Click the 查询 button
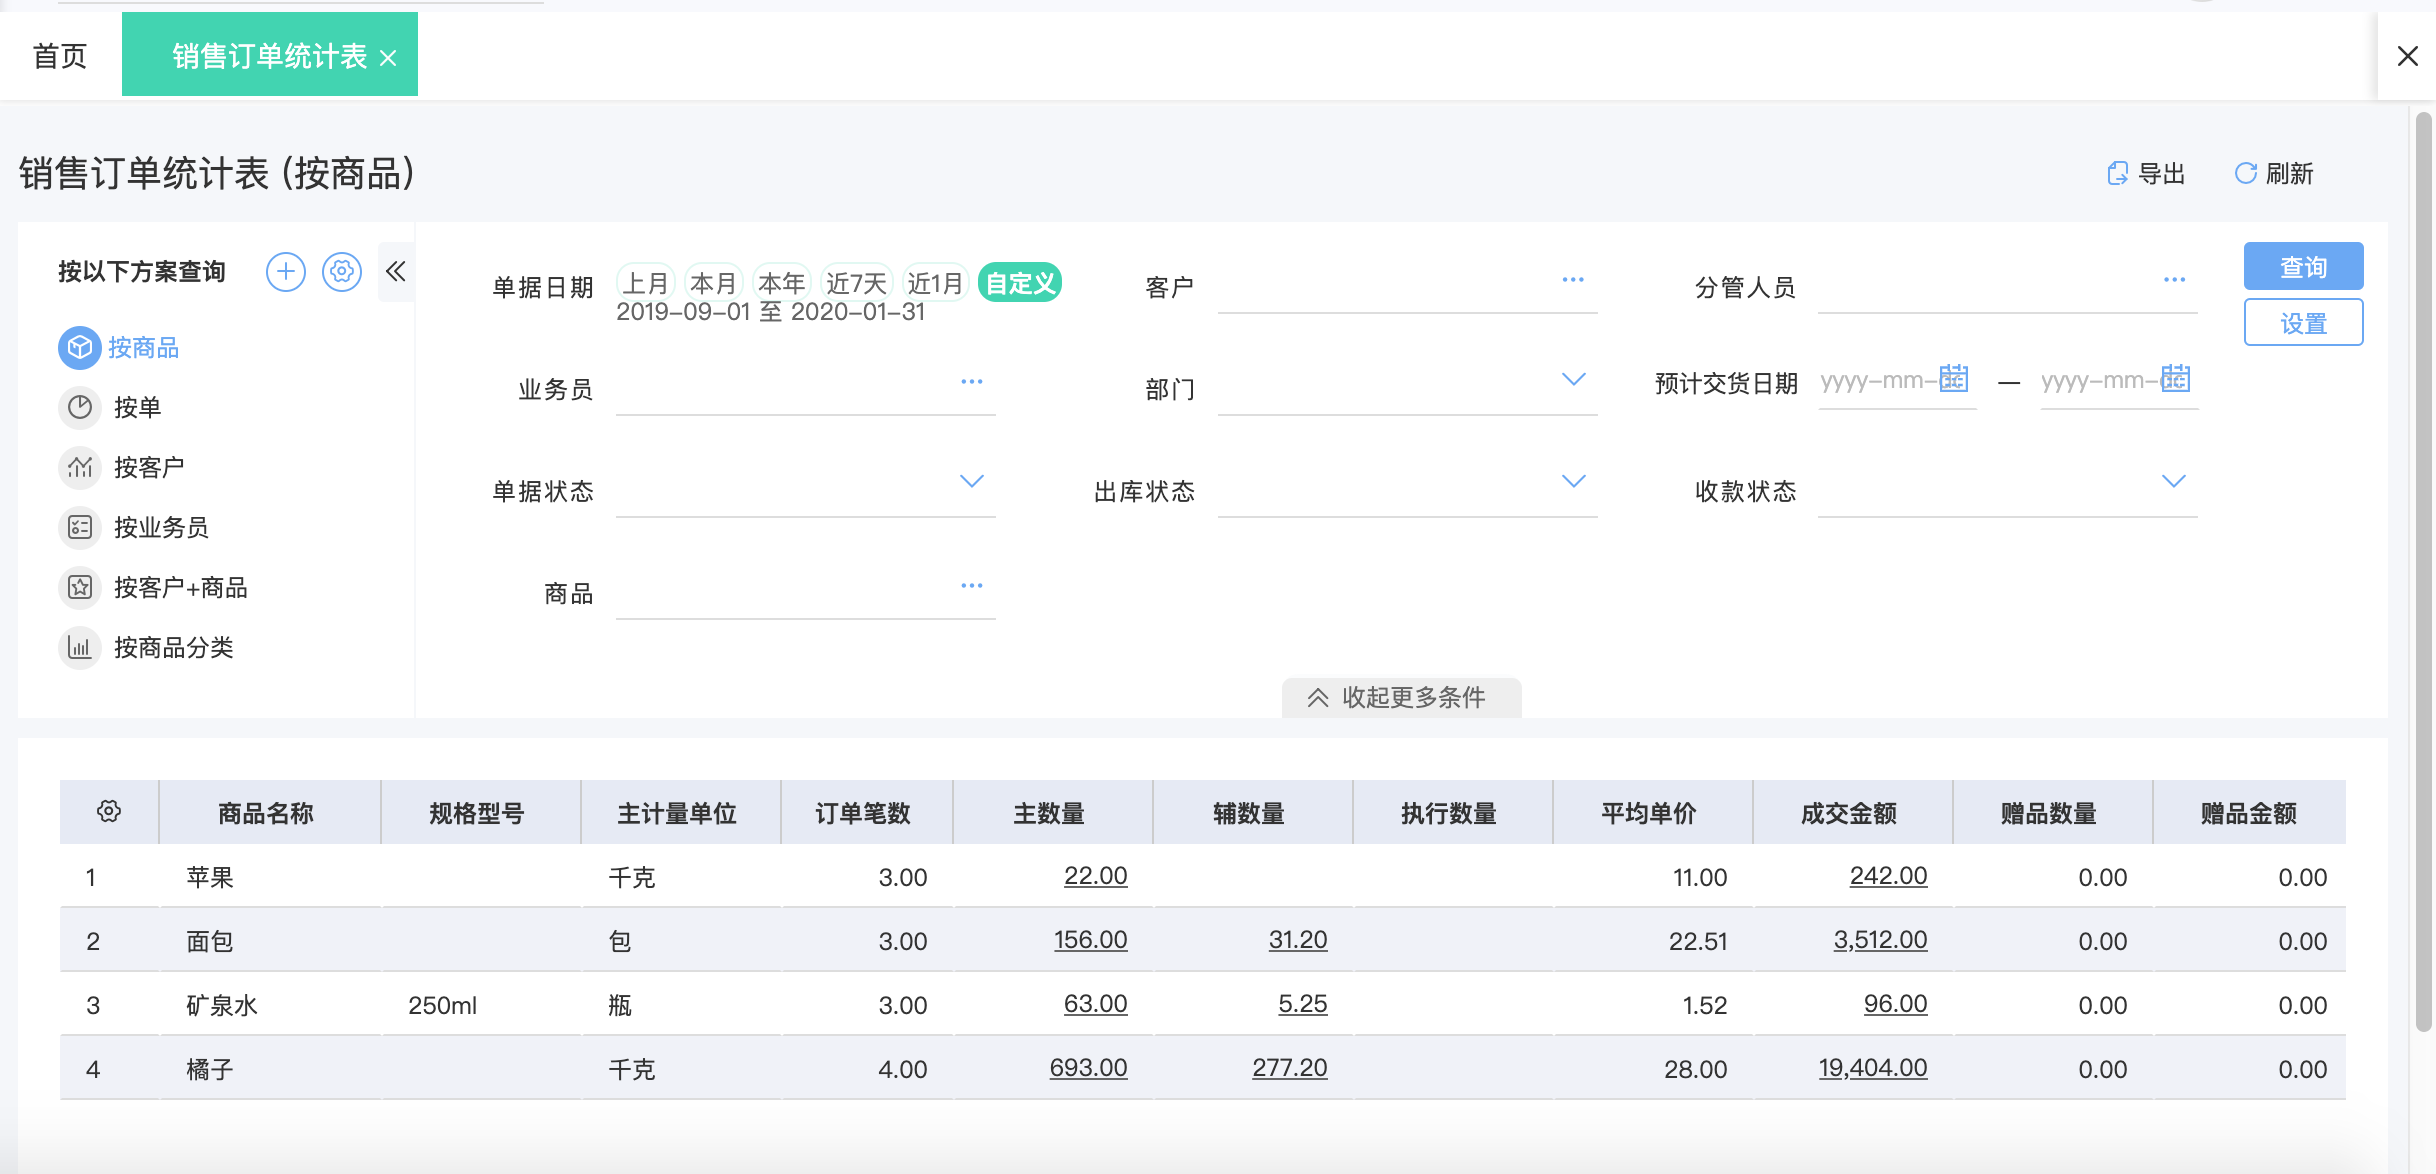This screenshot has height=1174, width=2436. click(2304, 267)
